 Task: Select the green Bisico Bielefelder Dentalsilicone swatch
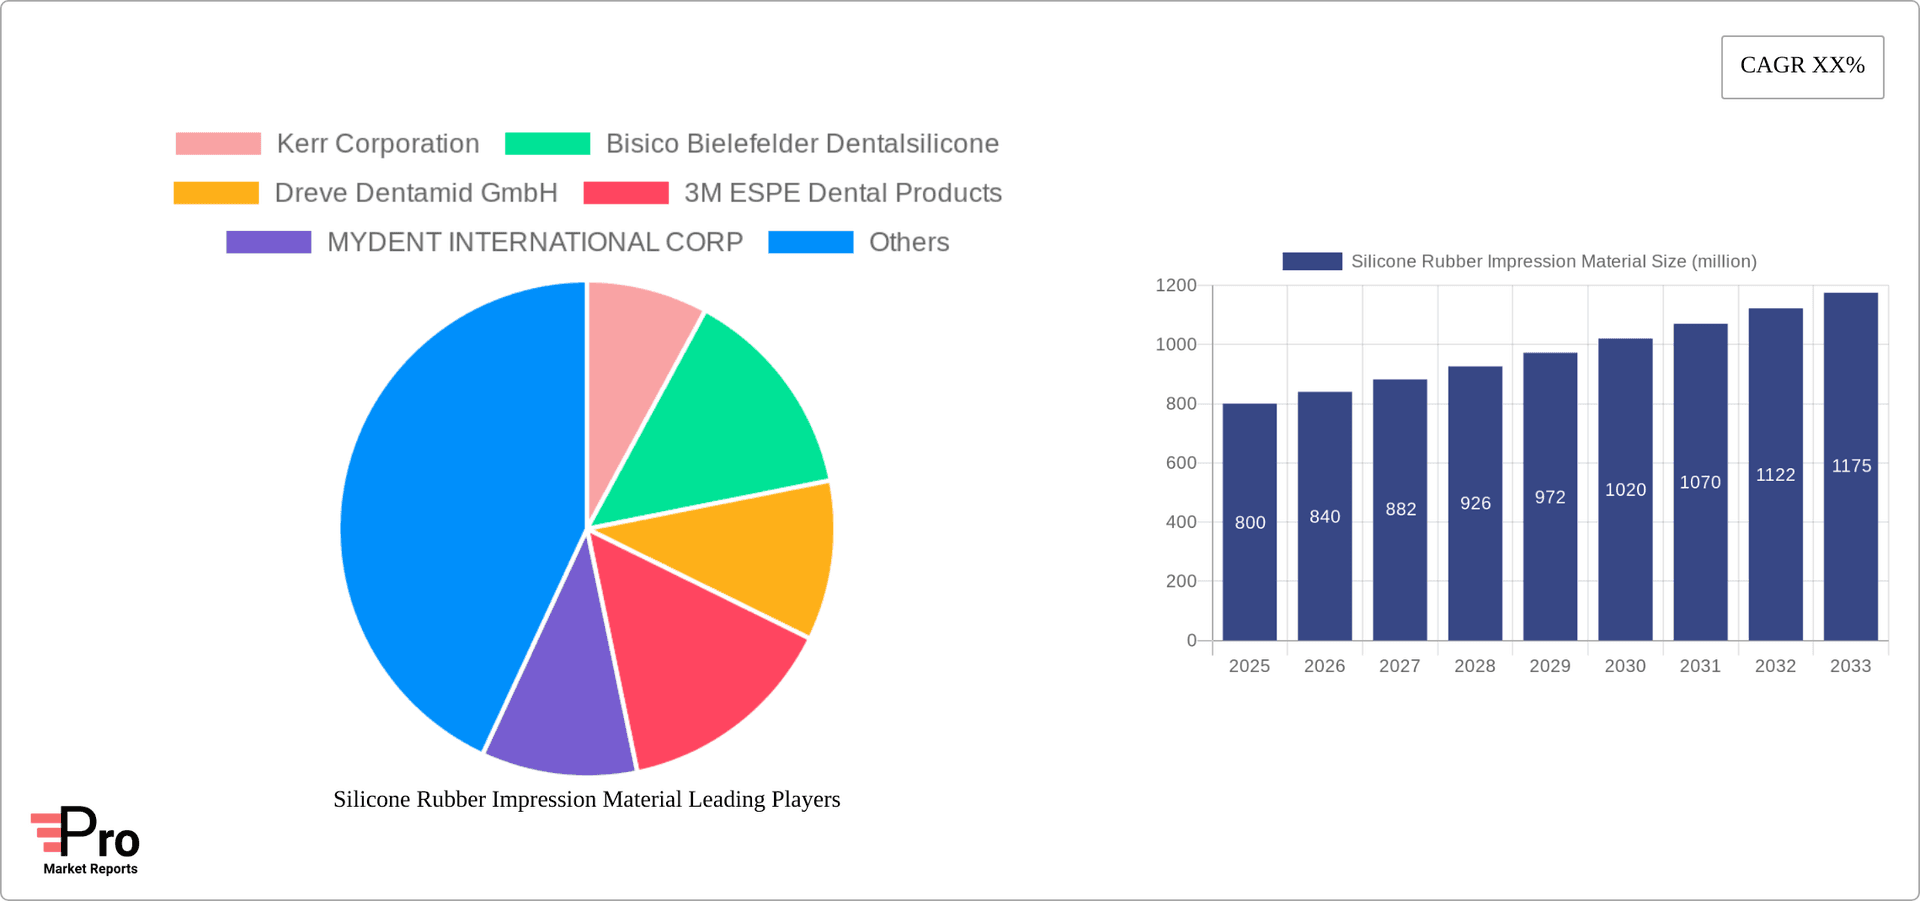pos(548,143)
